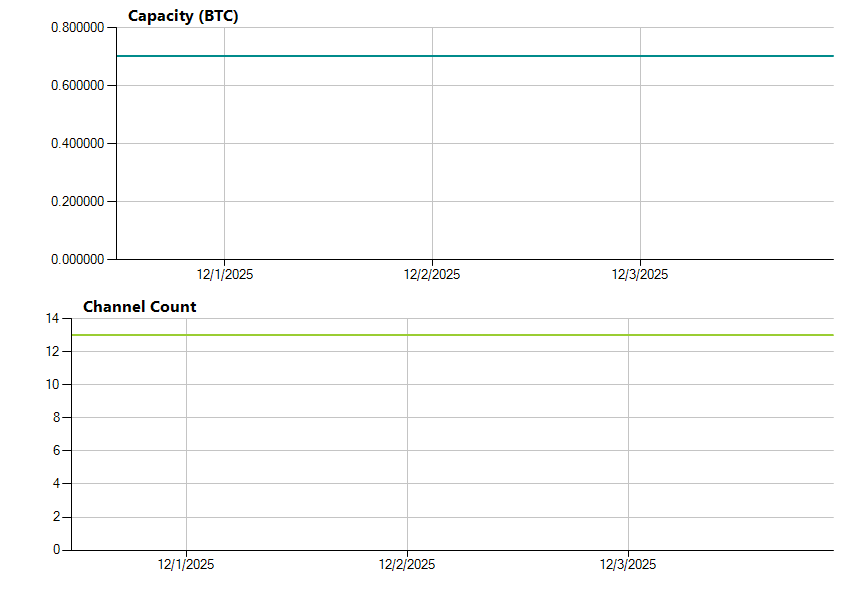
Task: Click the teal capacity line
Action: click(475, 56)
